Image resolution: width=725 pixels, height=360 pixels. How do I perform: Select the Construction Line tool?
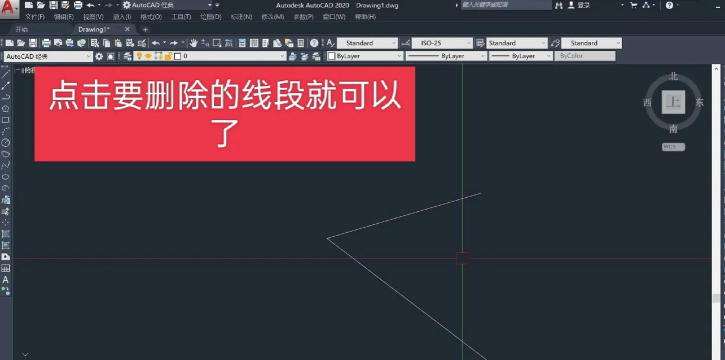[6, 85]
